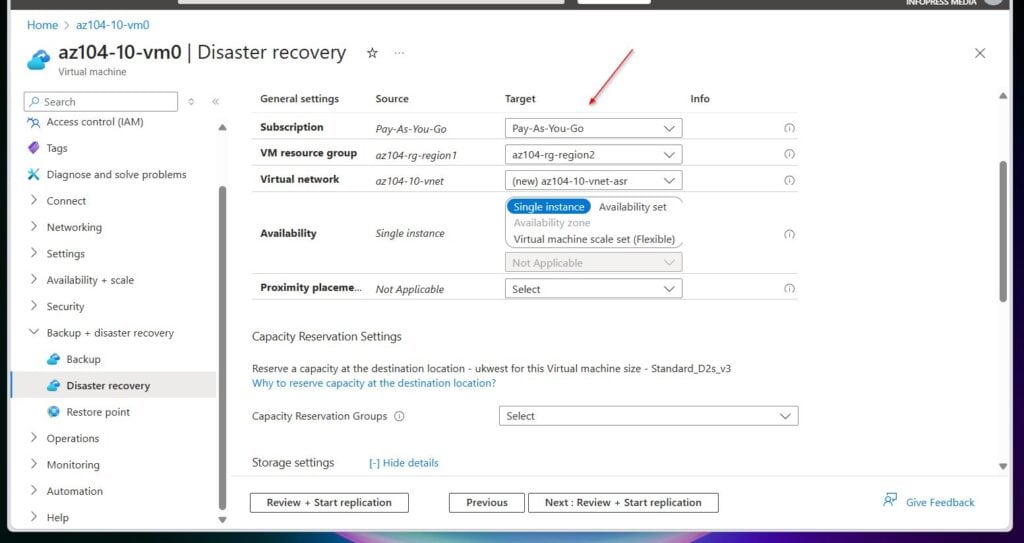Image resolution: width=1024 pixels, height=543 pixels.
Task: Click the sidebar scroll up arrow
Action: tap(222, 127)
